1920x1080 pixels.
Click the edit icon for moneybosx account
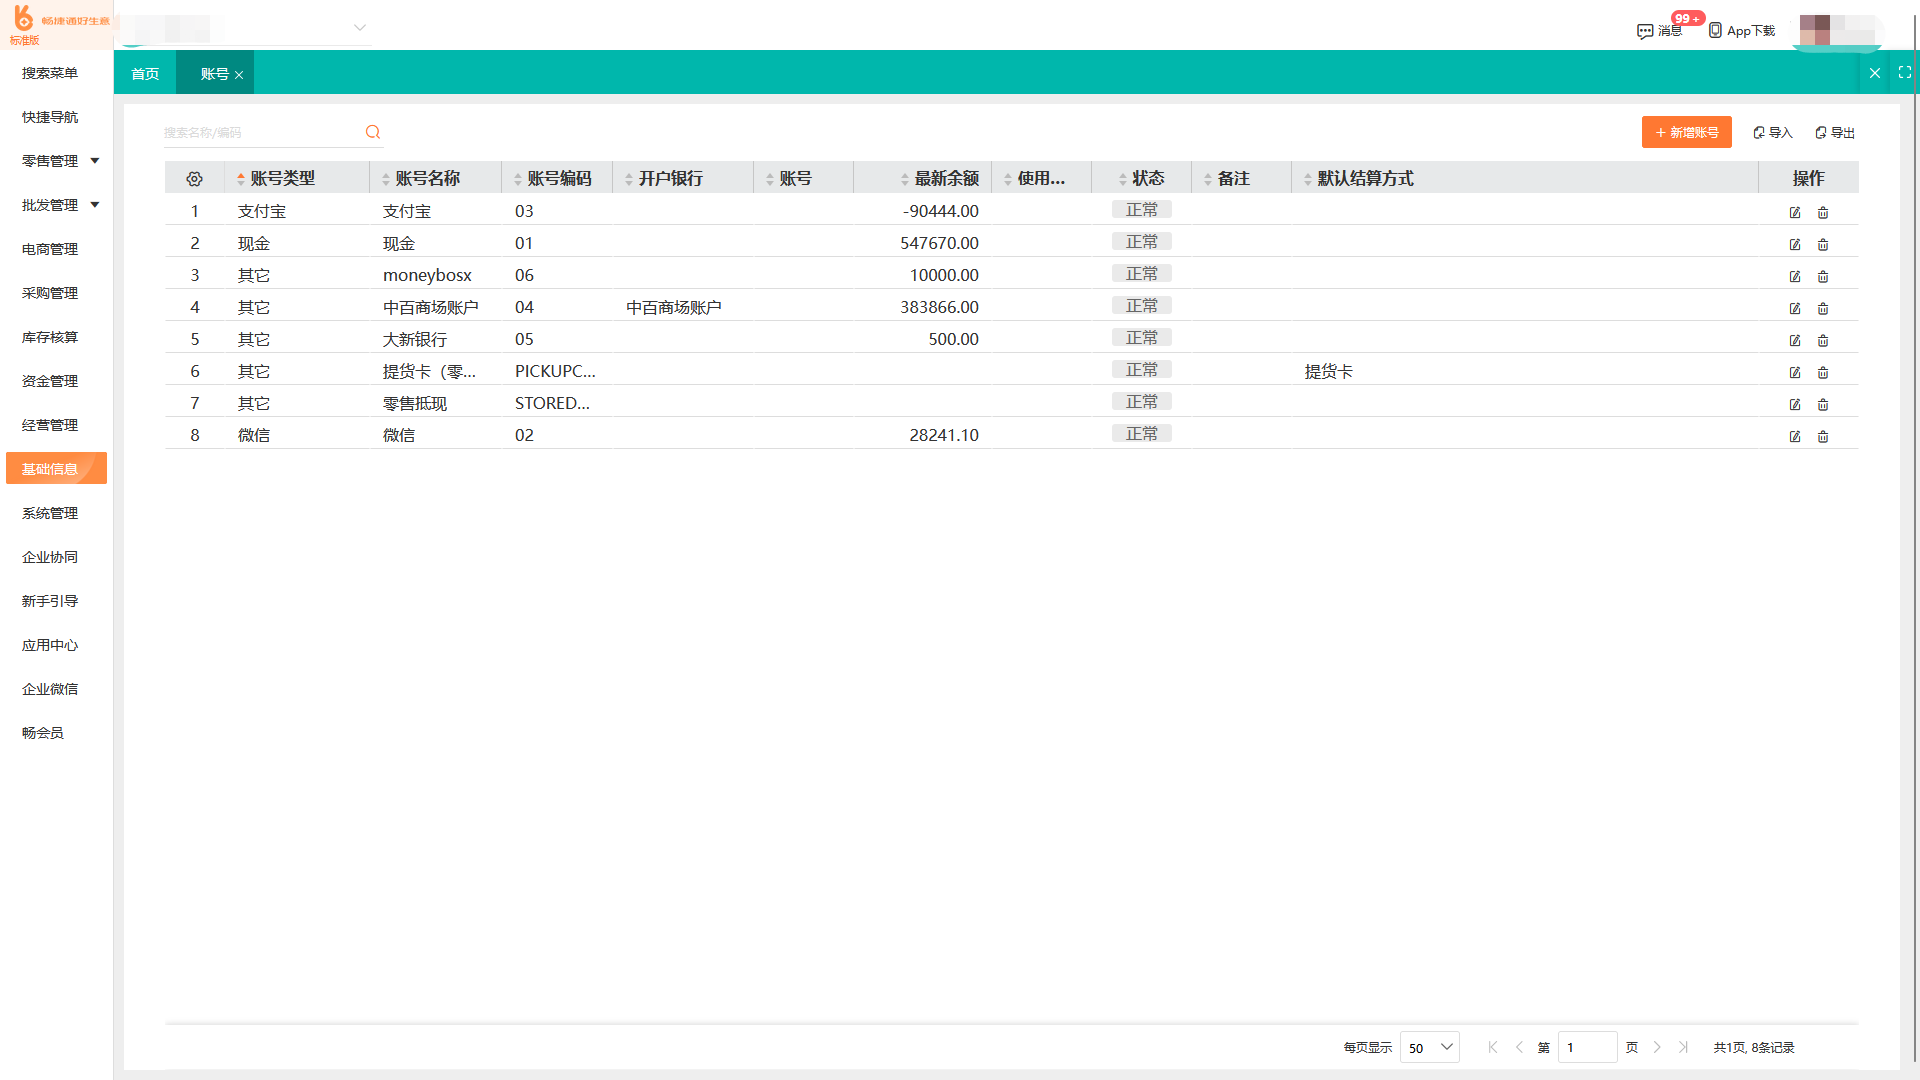point(1795,274)
